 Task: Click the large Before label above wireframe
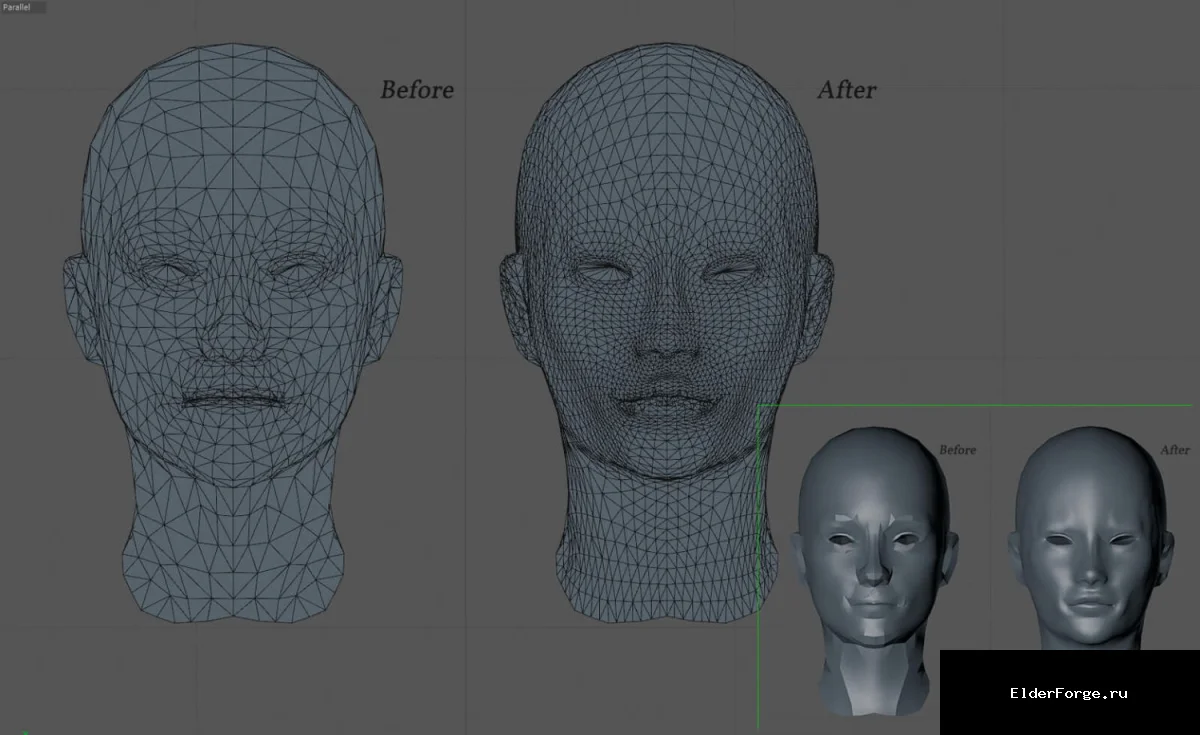pos(417,90)
